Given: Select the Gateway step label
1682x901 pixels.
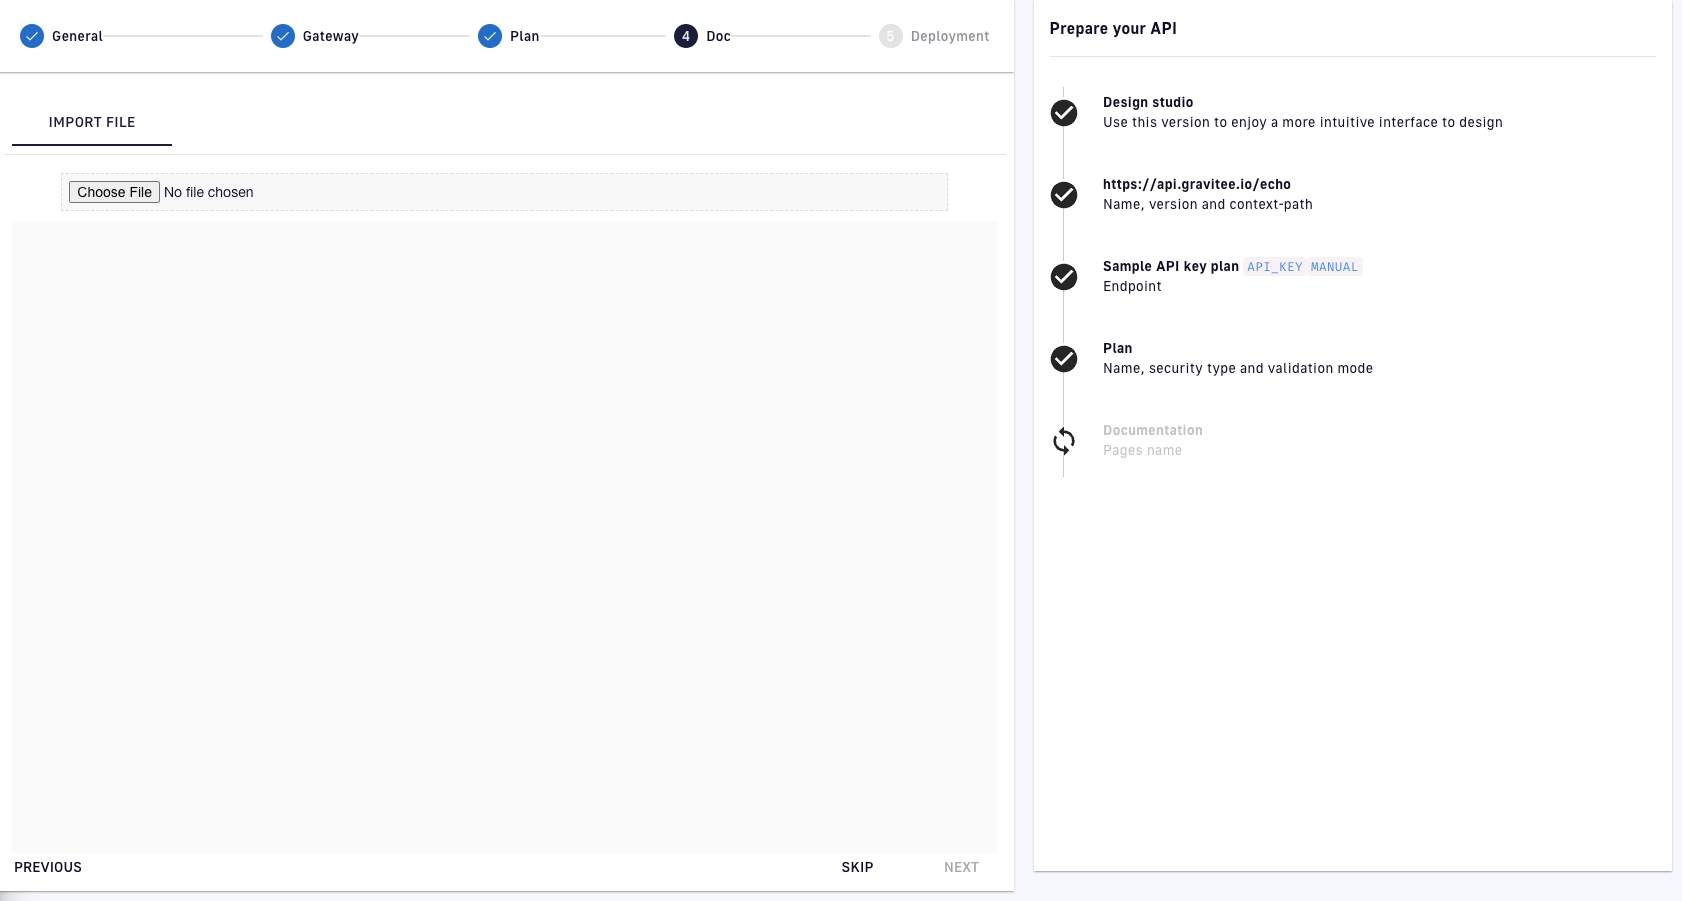Looking at the screenshot, I should 330,36.
